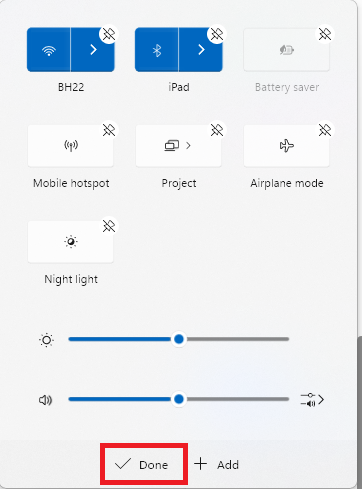
Task: Expand Wi-Fi network list chevron
Action: click(x=93, y=50)
